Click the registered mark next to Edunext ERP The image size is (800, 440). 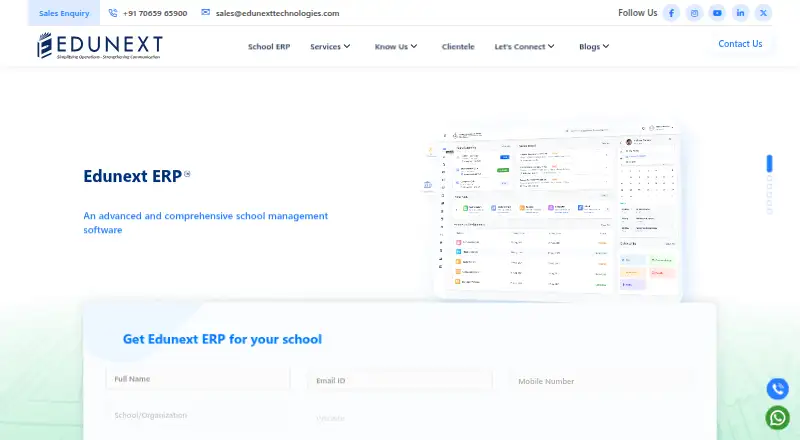click(187, 174)
